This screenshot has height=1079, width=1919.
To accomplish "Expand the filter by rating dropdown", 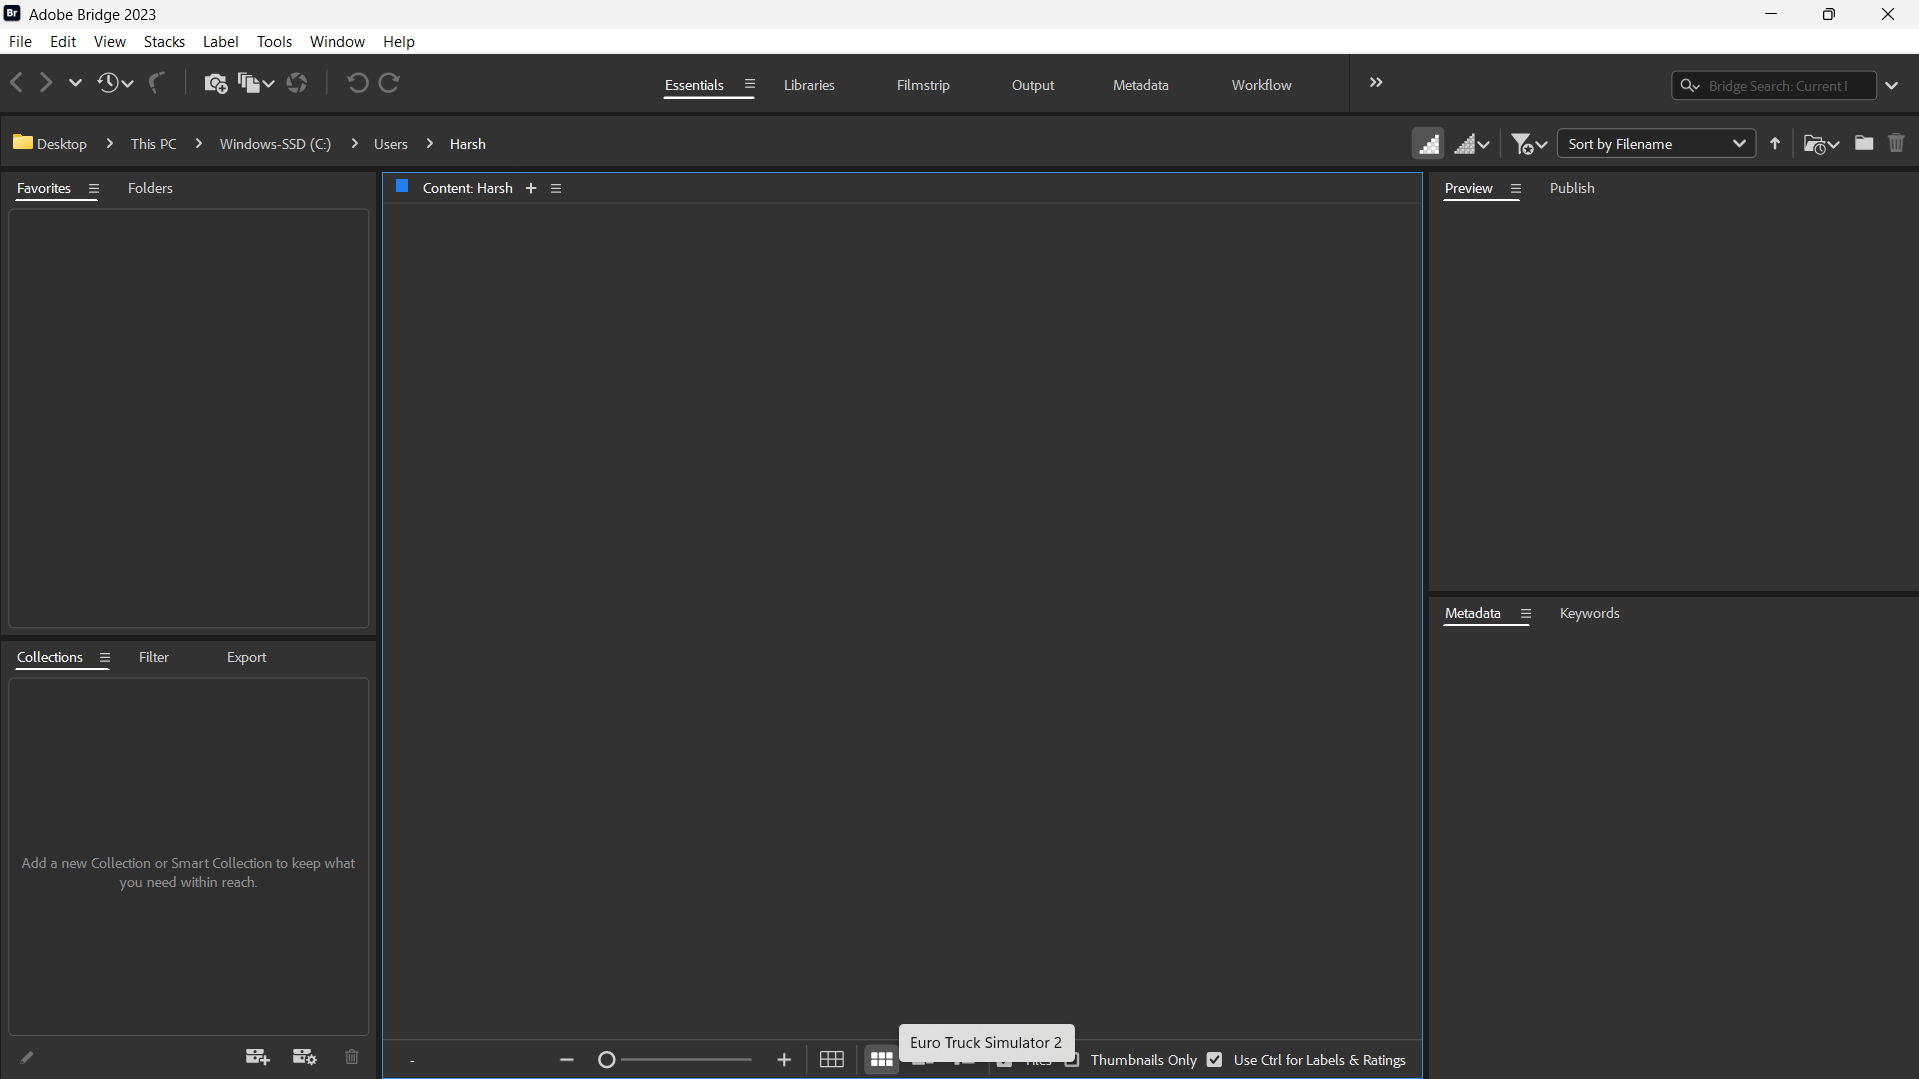I will pos(1529,144).
